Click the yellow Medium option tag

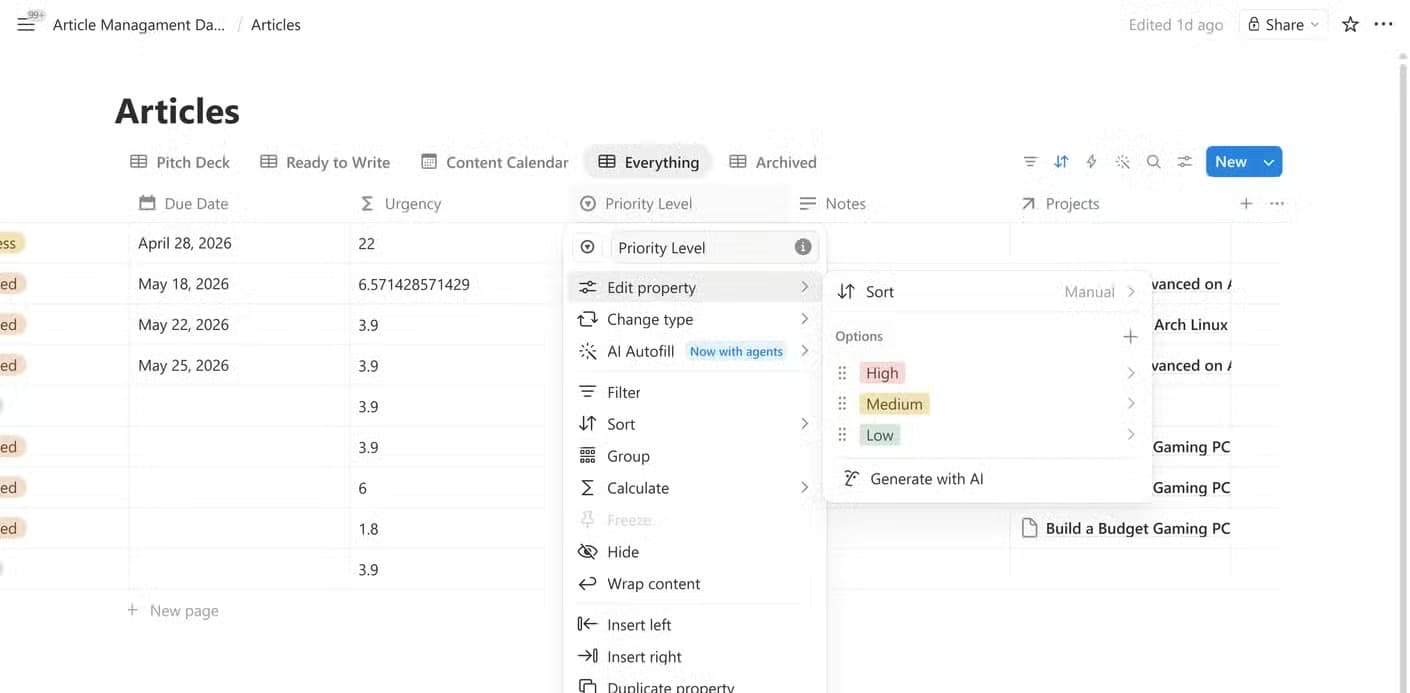[894, 404]
